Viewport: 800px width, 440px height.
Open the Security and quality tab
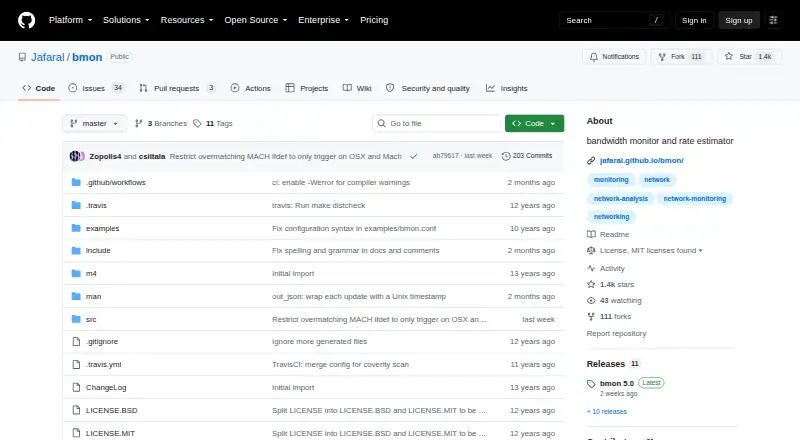click(428, 88)
